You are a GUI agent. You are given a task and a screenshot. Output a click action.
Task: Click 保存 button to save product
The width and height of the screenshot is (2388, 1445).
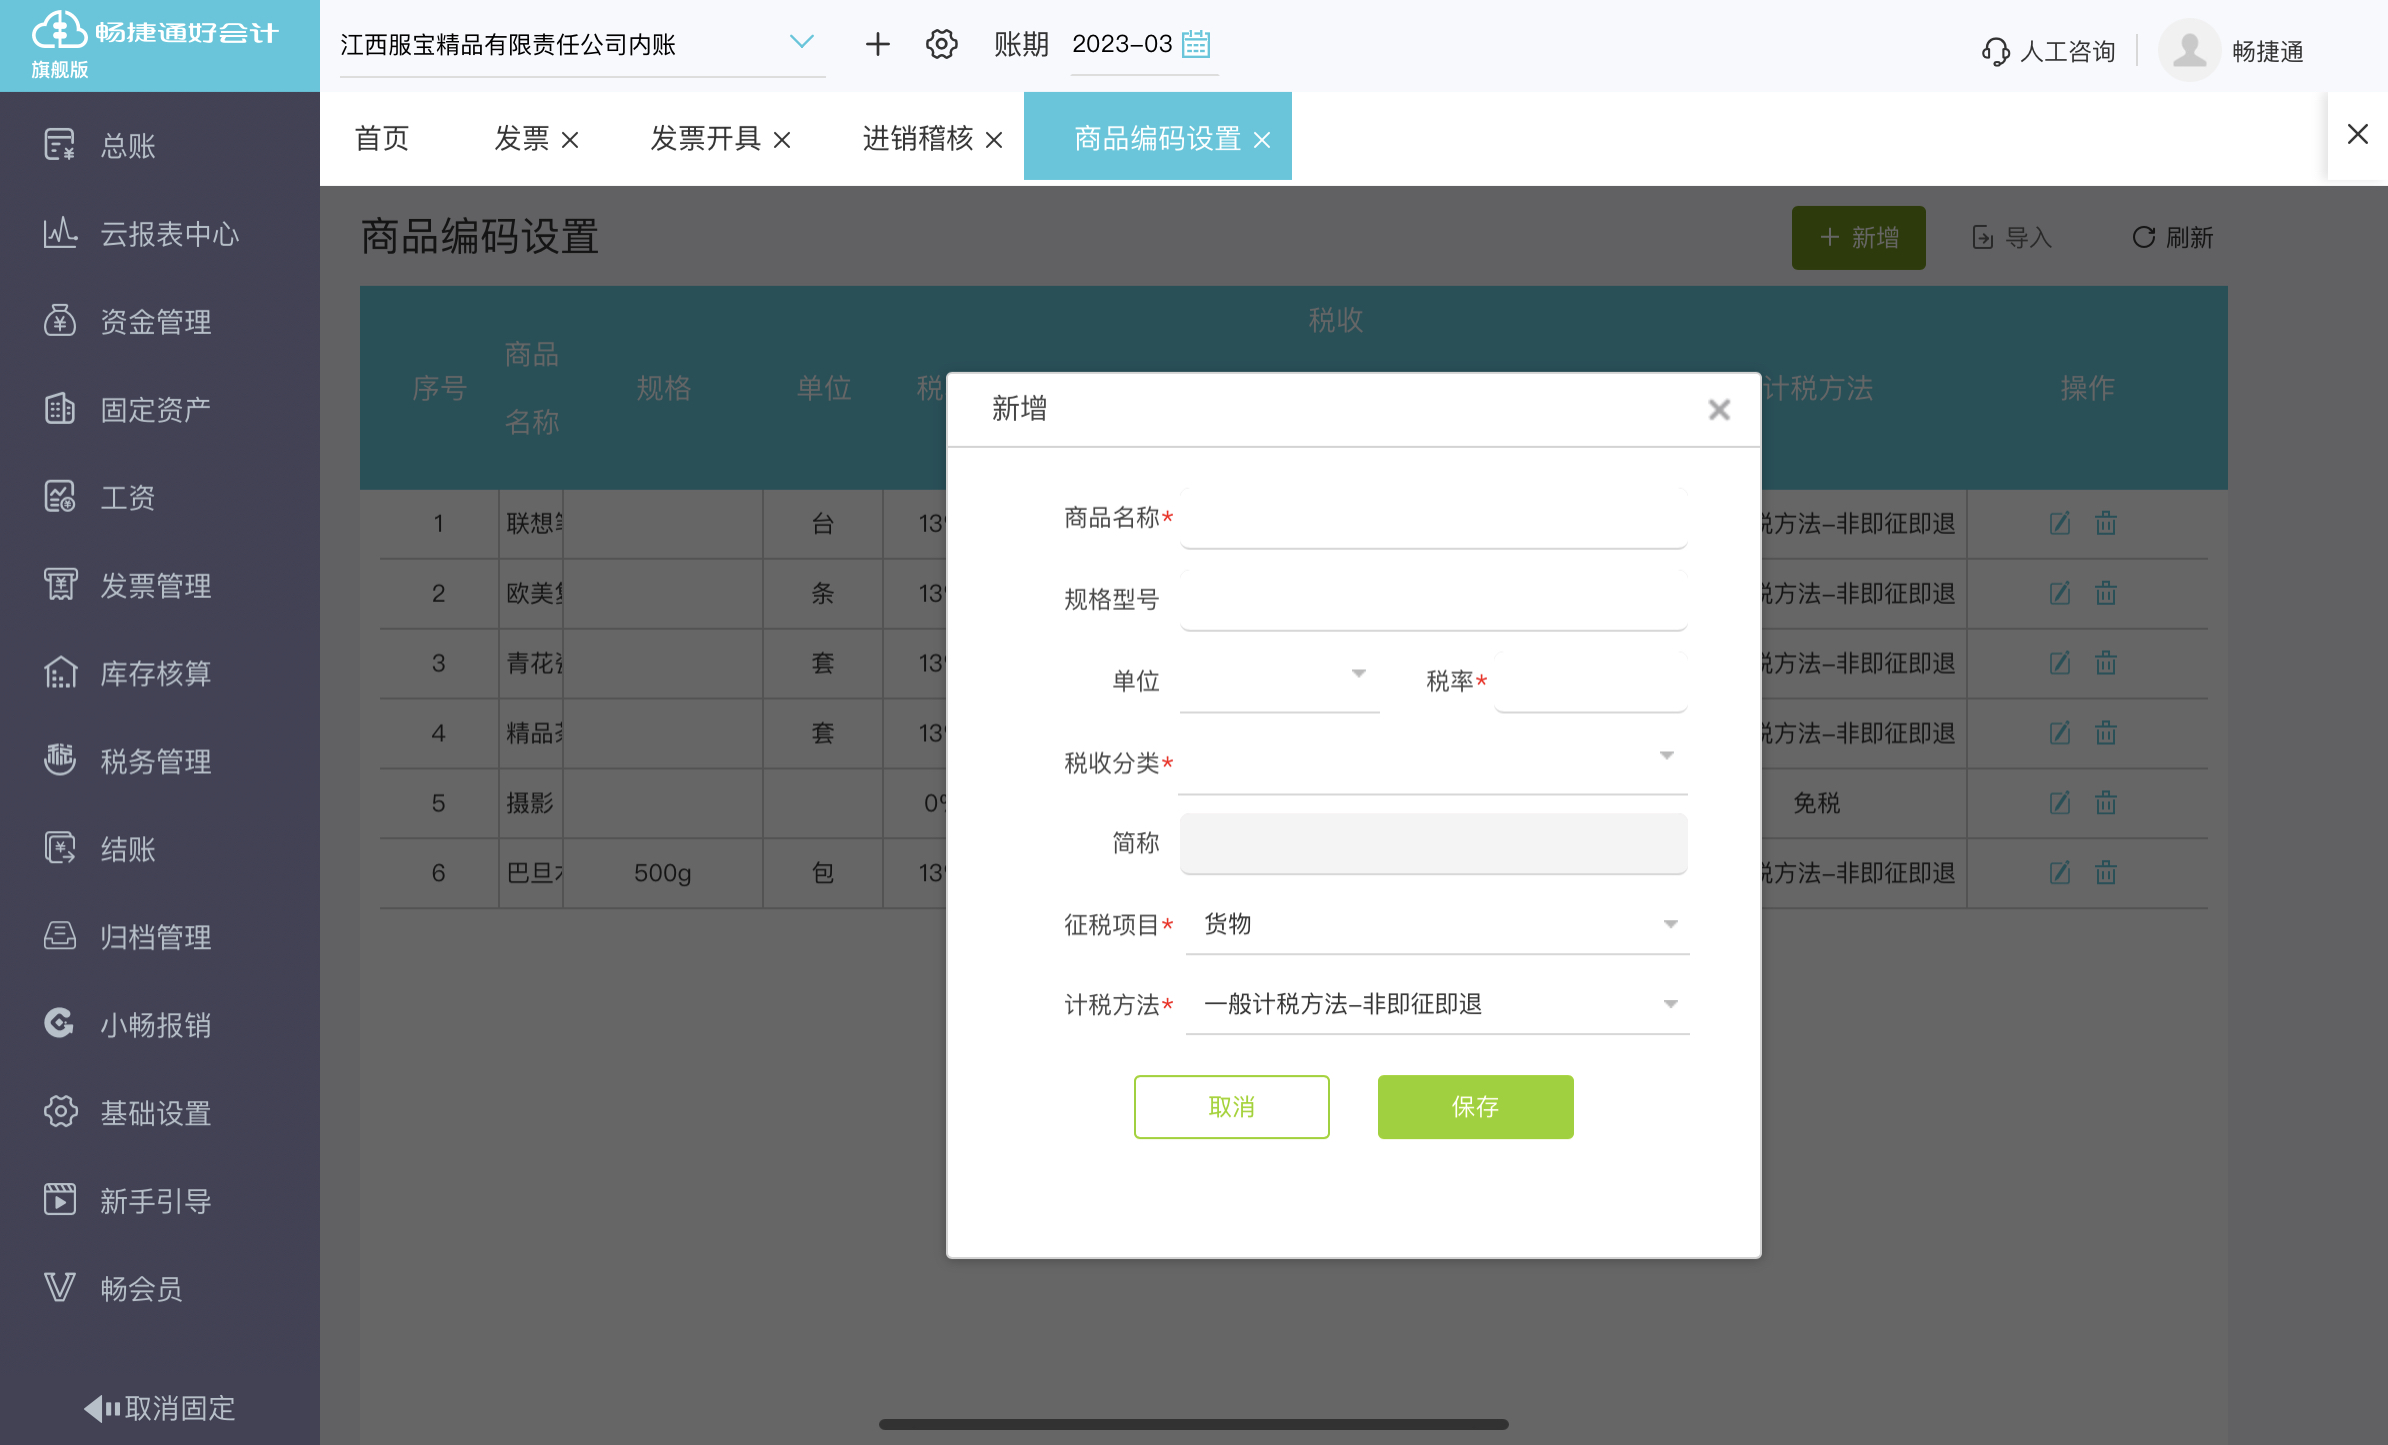click(x=1472, y=1106)
